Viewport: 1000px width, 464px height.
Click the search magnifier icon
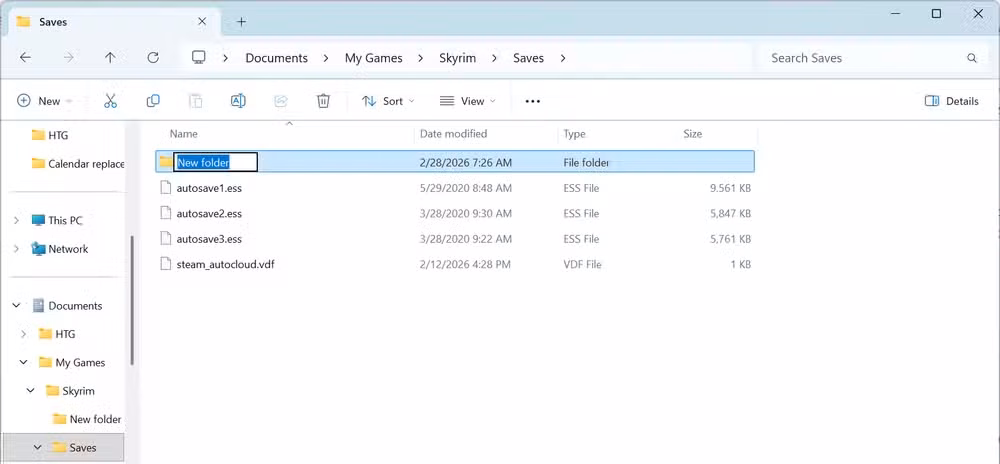pos(972,58)
